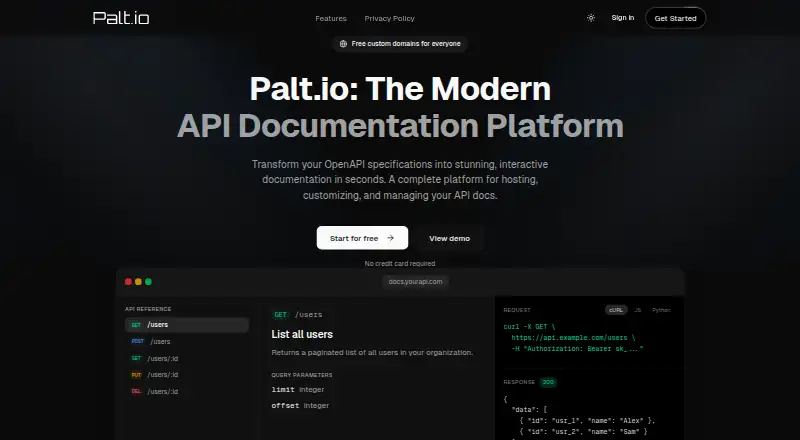
Task: Click the REQUEST panel label
Action: pyautogui.click(x=517, y=310)
